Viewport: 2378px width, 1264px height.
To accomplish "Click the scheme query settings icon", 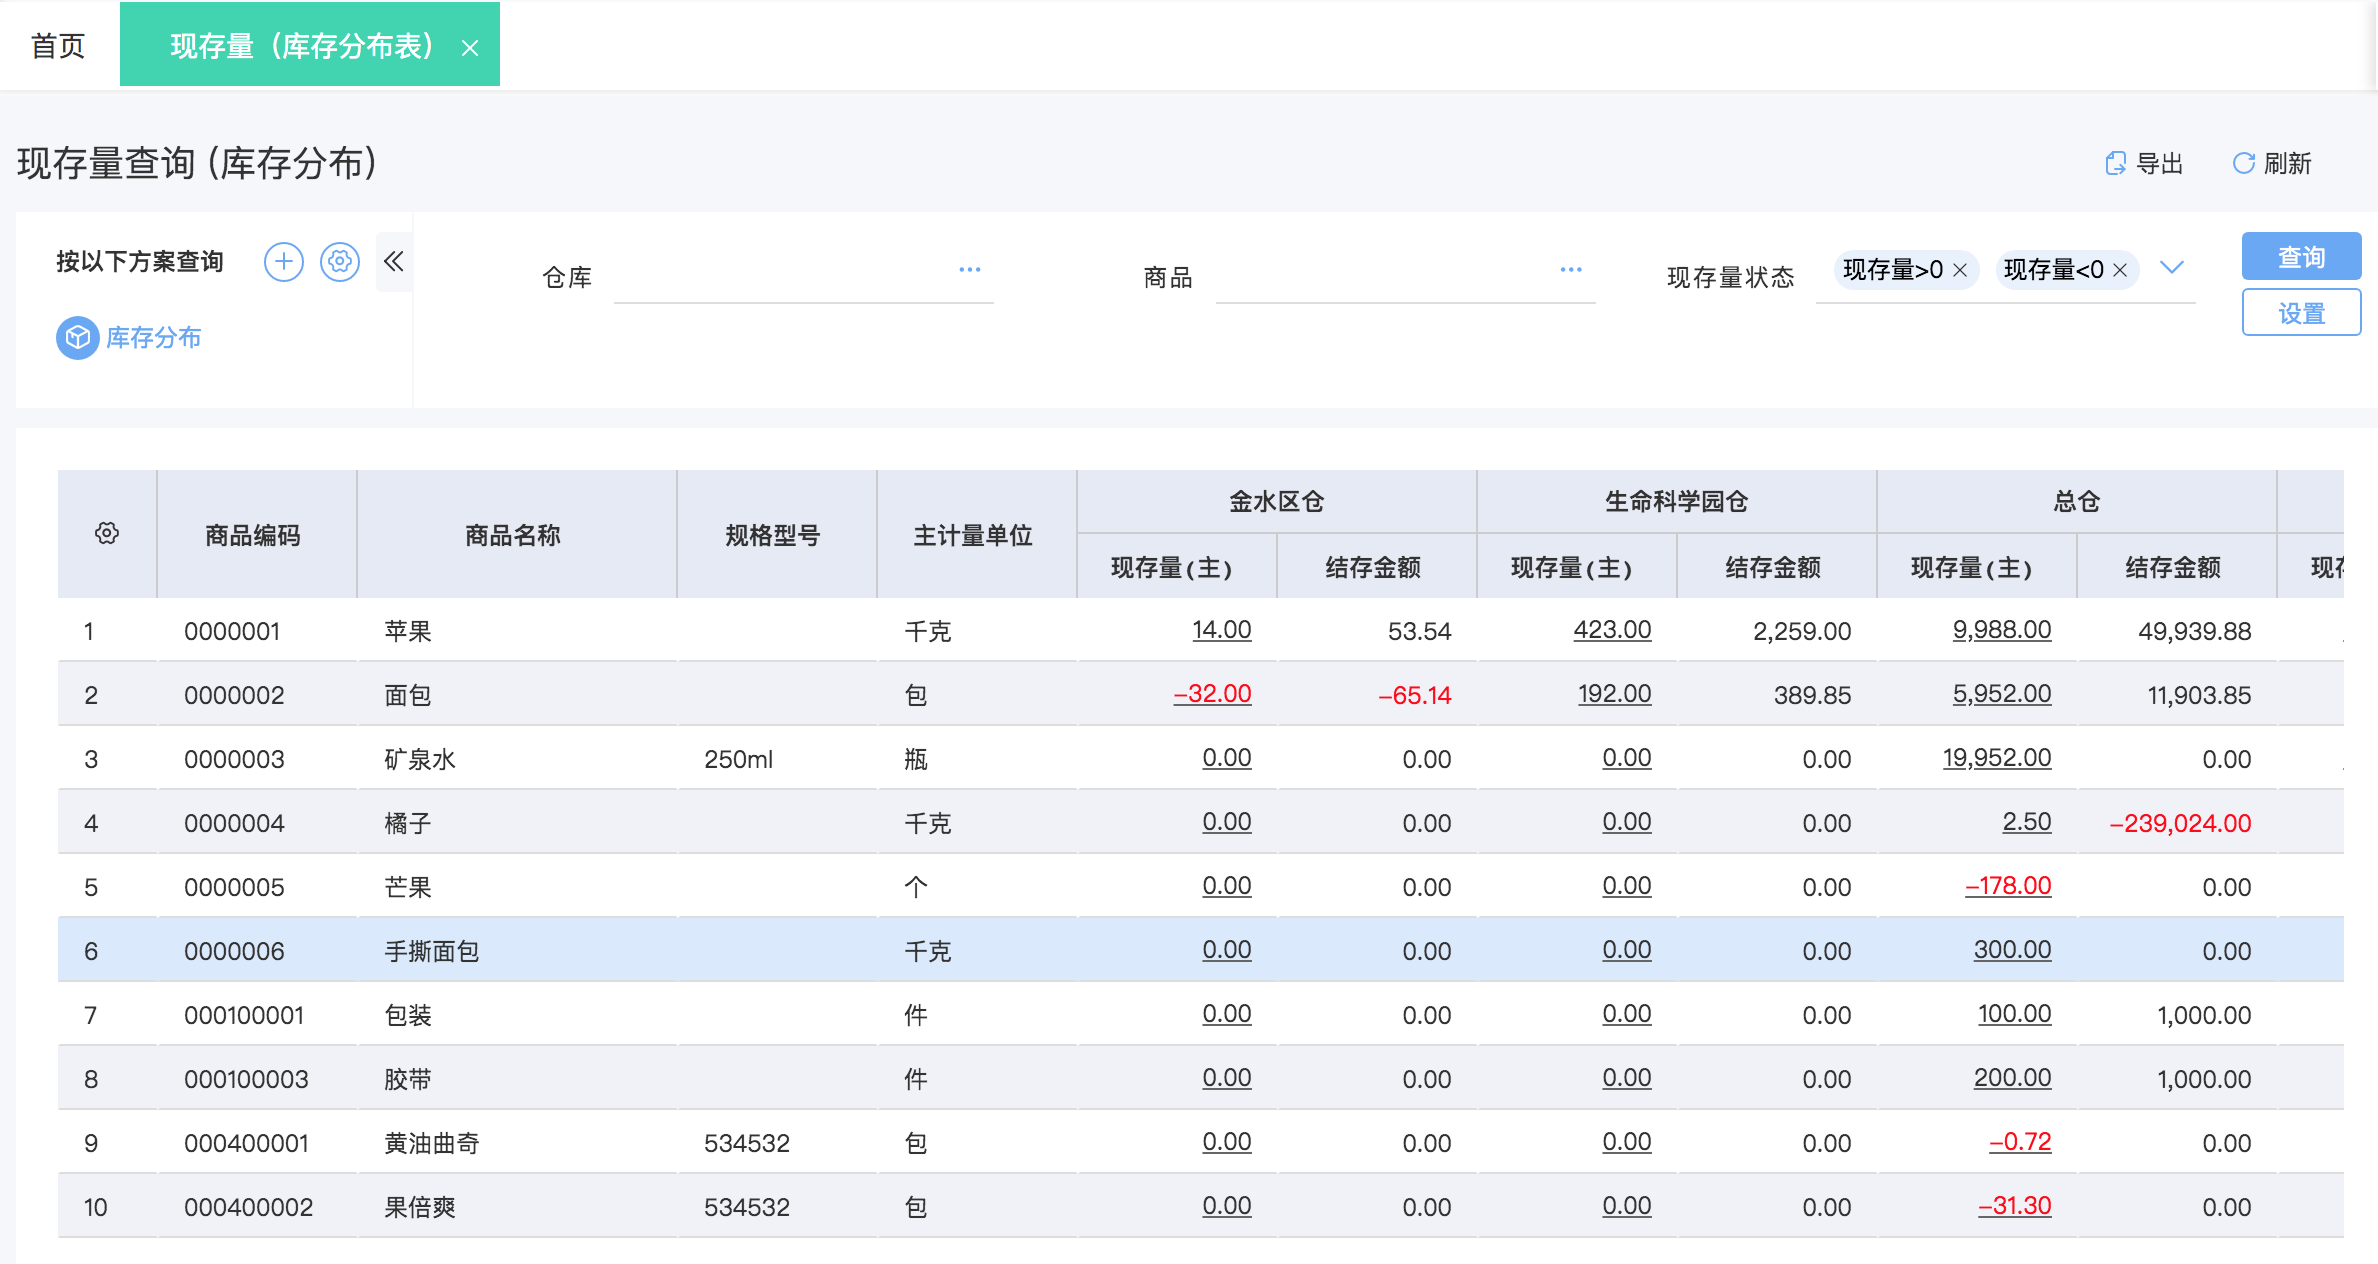I will (x=338, y=263).
